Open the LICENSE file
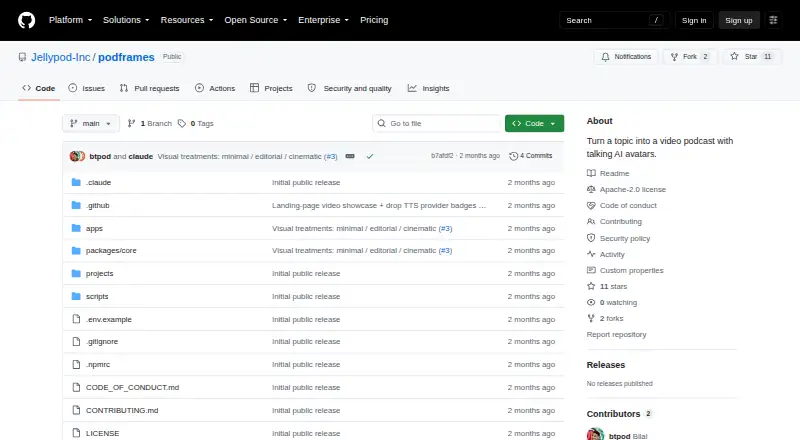Viewport: 800px width, 440px height. [x=102, y=433]
